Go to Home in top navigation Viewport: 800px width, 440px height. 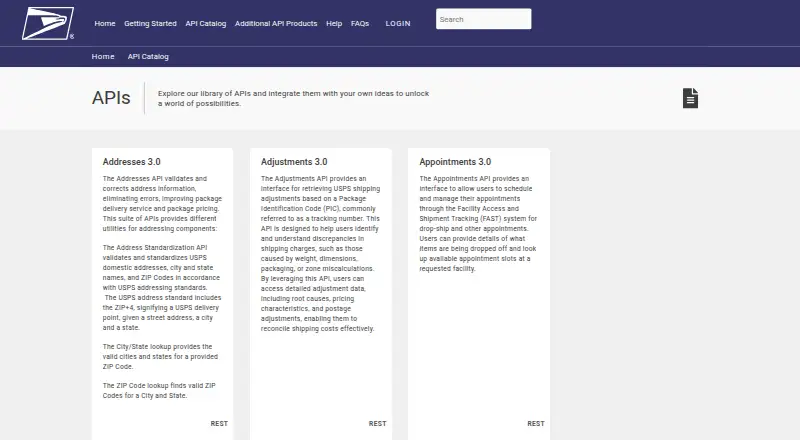click(x=105, y=23)
